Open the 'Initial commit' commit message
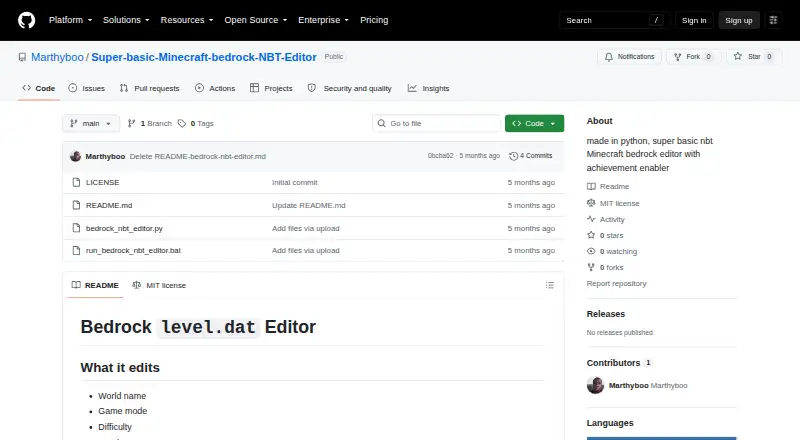800x440 pixels. pos(294,182)
